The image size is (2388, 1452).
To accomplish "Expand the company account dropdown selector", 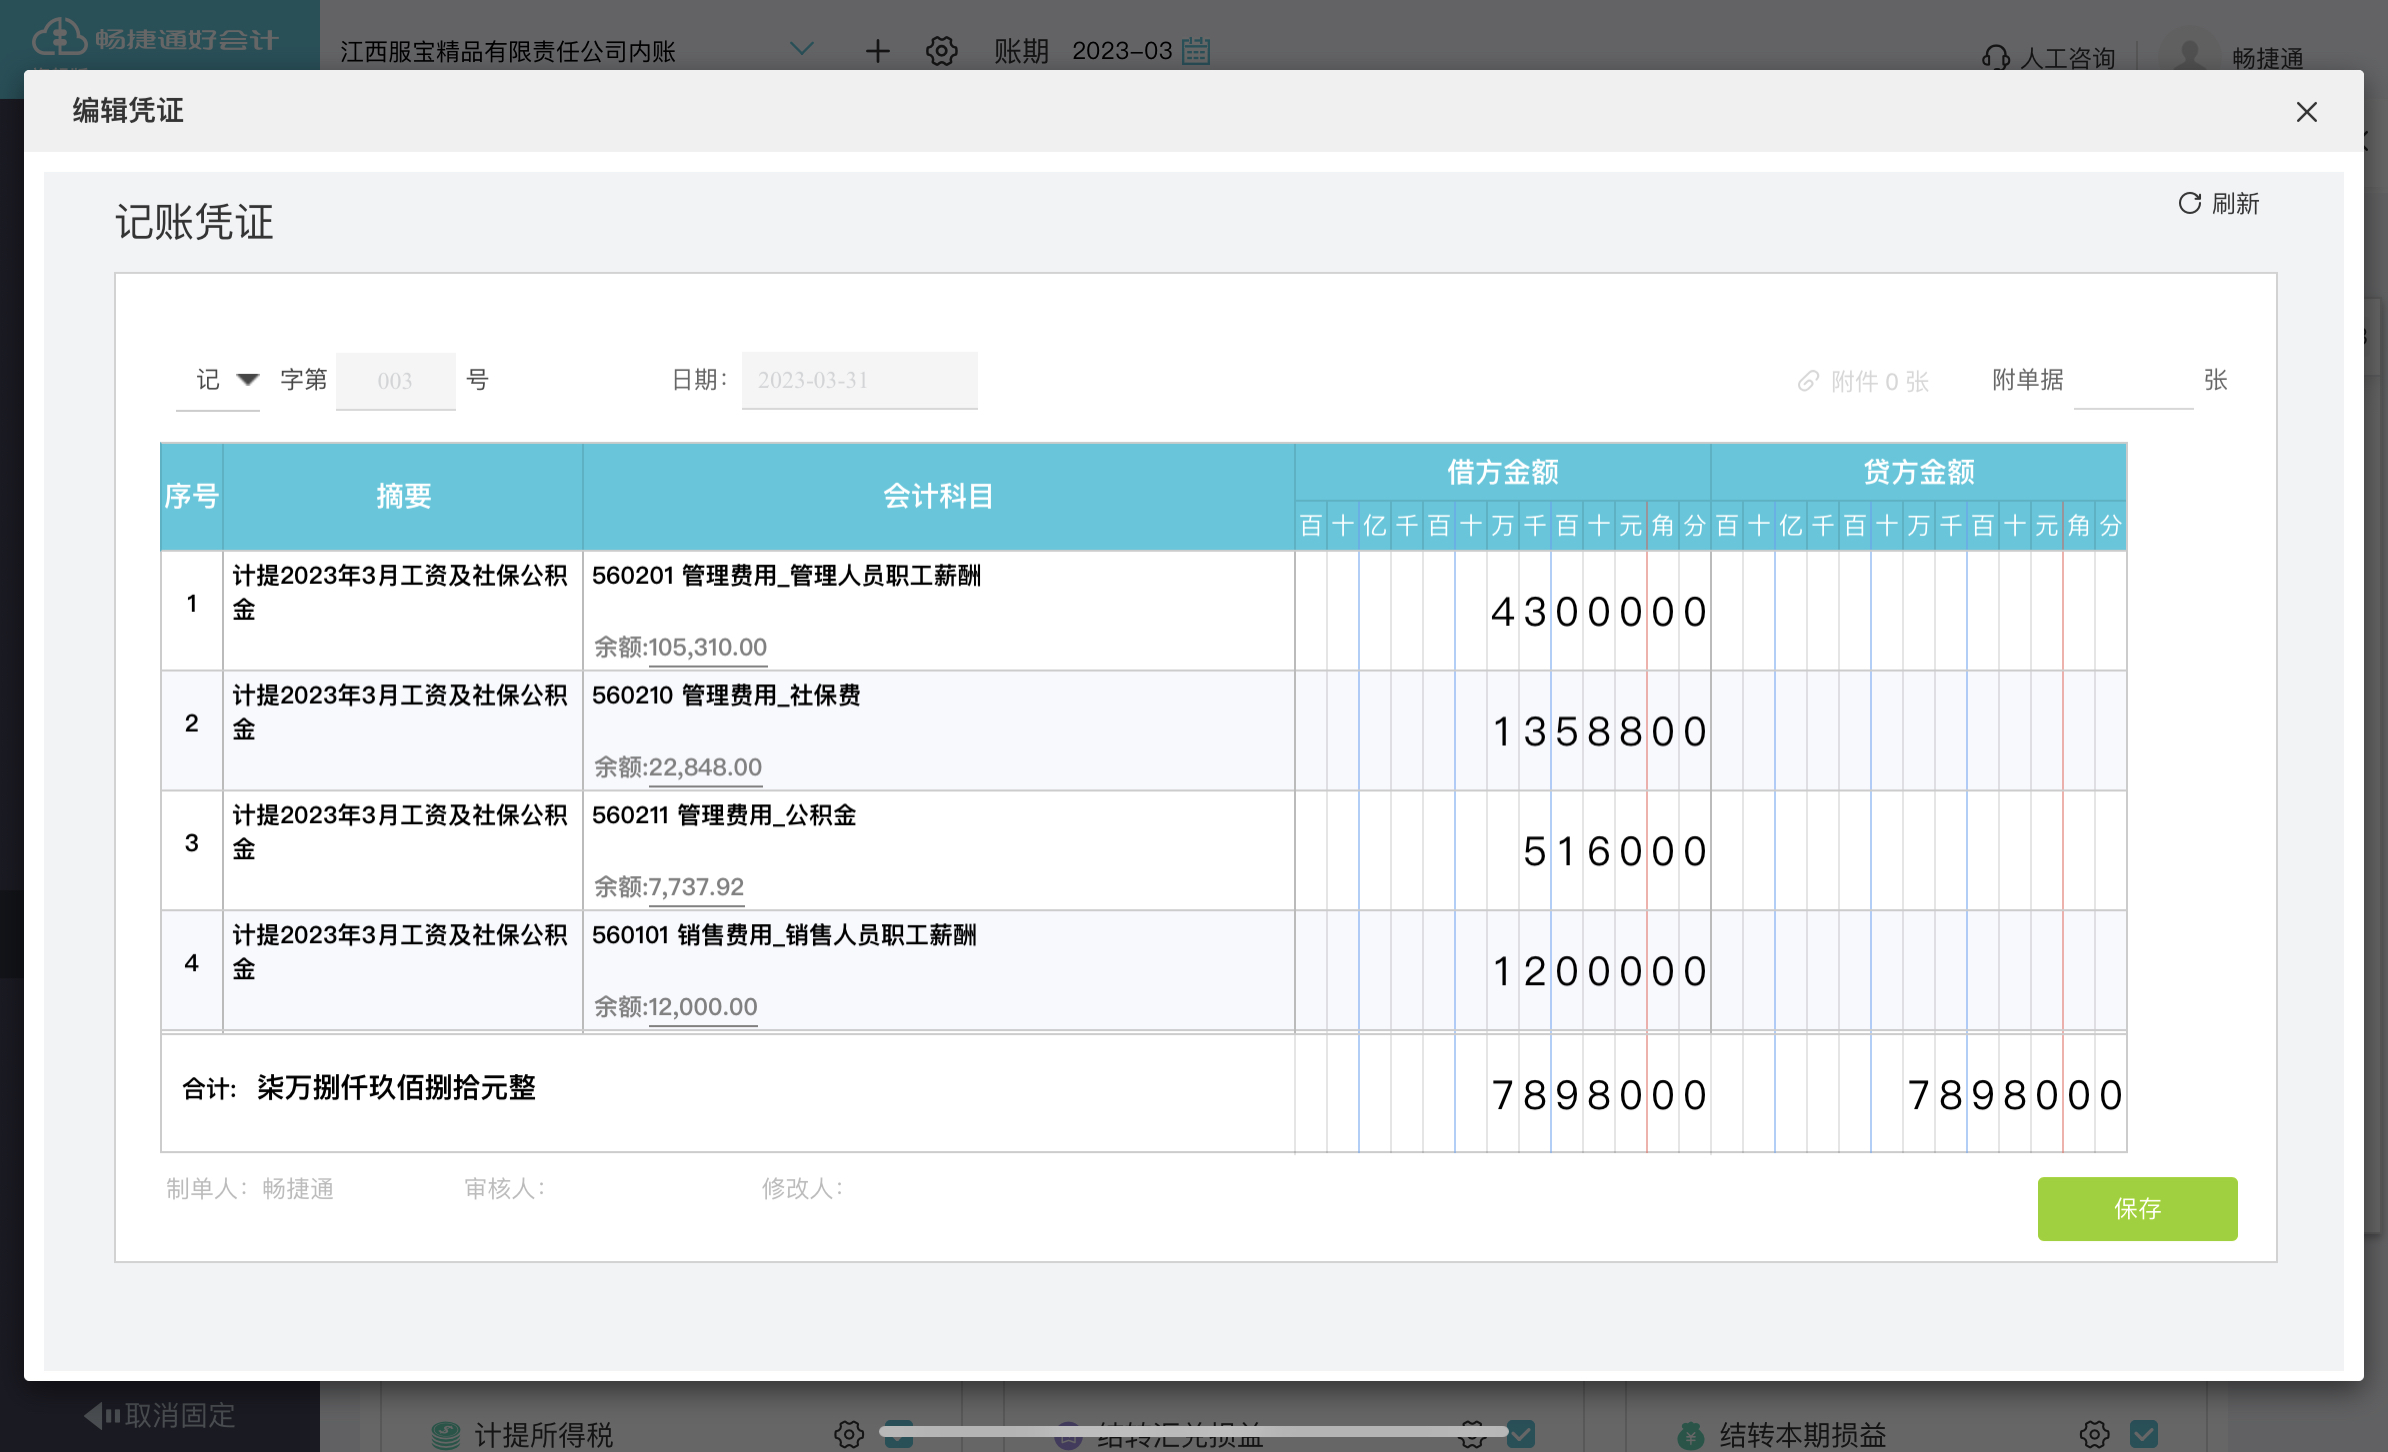I will pos(803,49).
